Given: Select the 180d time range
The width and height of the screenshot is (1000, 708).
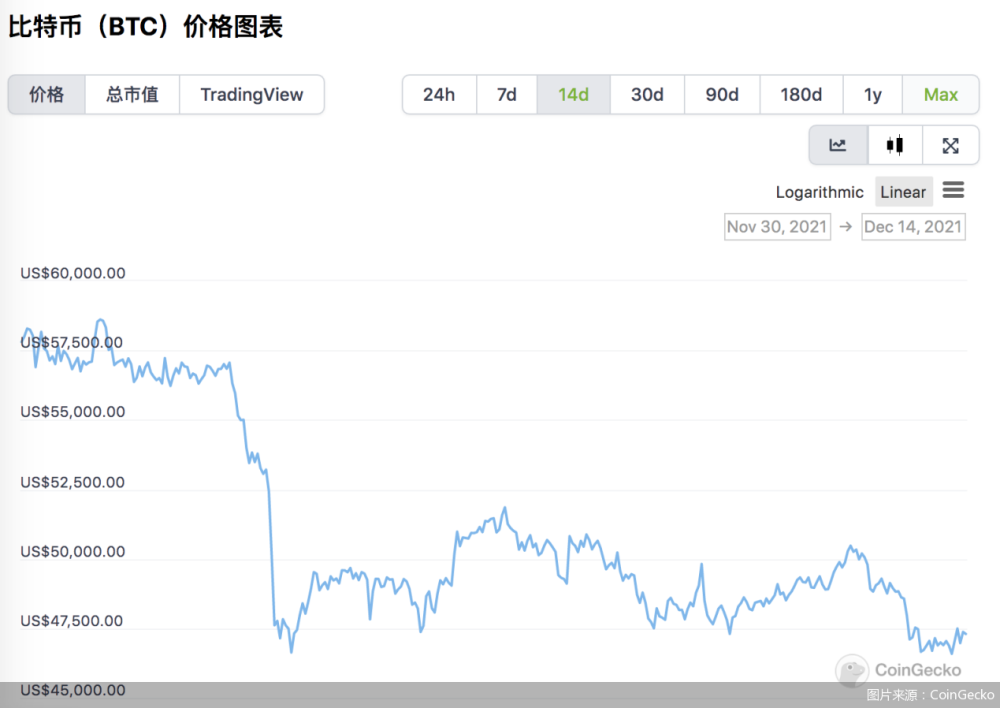Looking at the screenshot, I should (x=800, y=94).
